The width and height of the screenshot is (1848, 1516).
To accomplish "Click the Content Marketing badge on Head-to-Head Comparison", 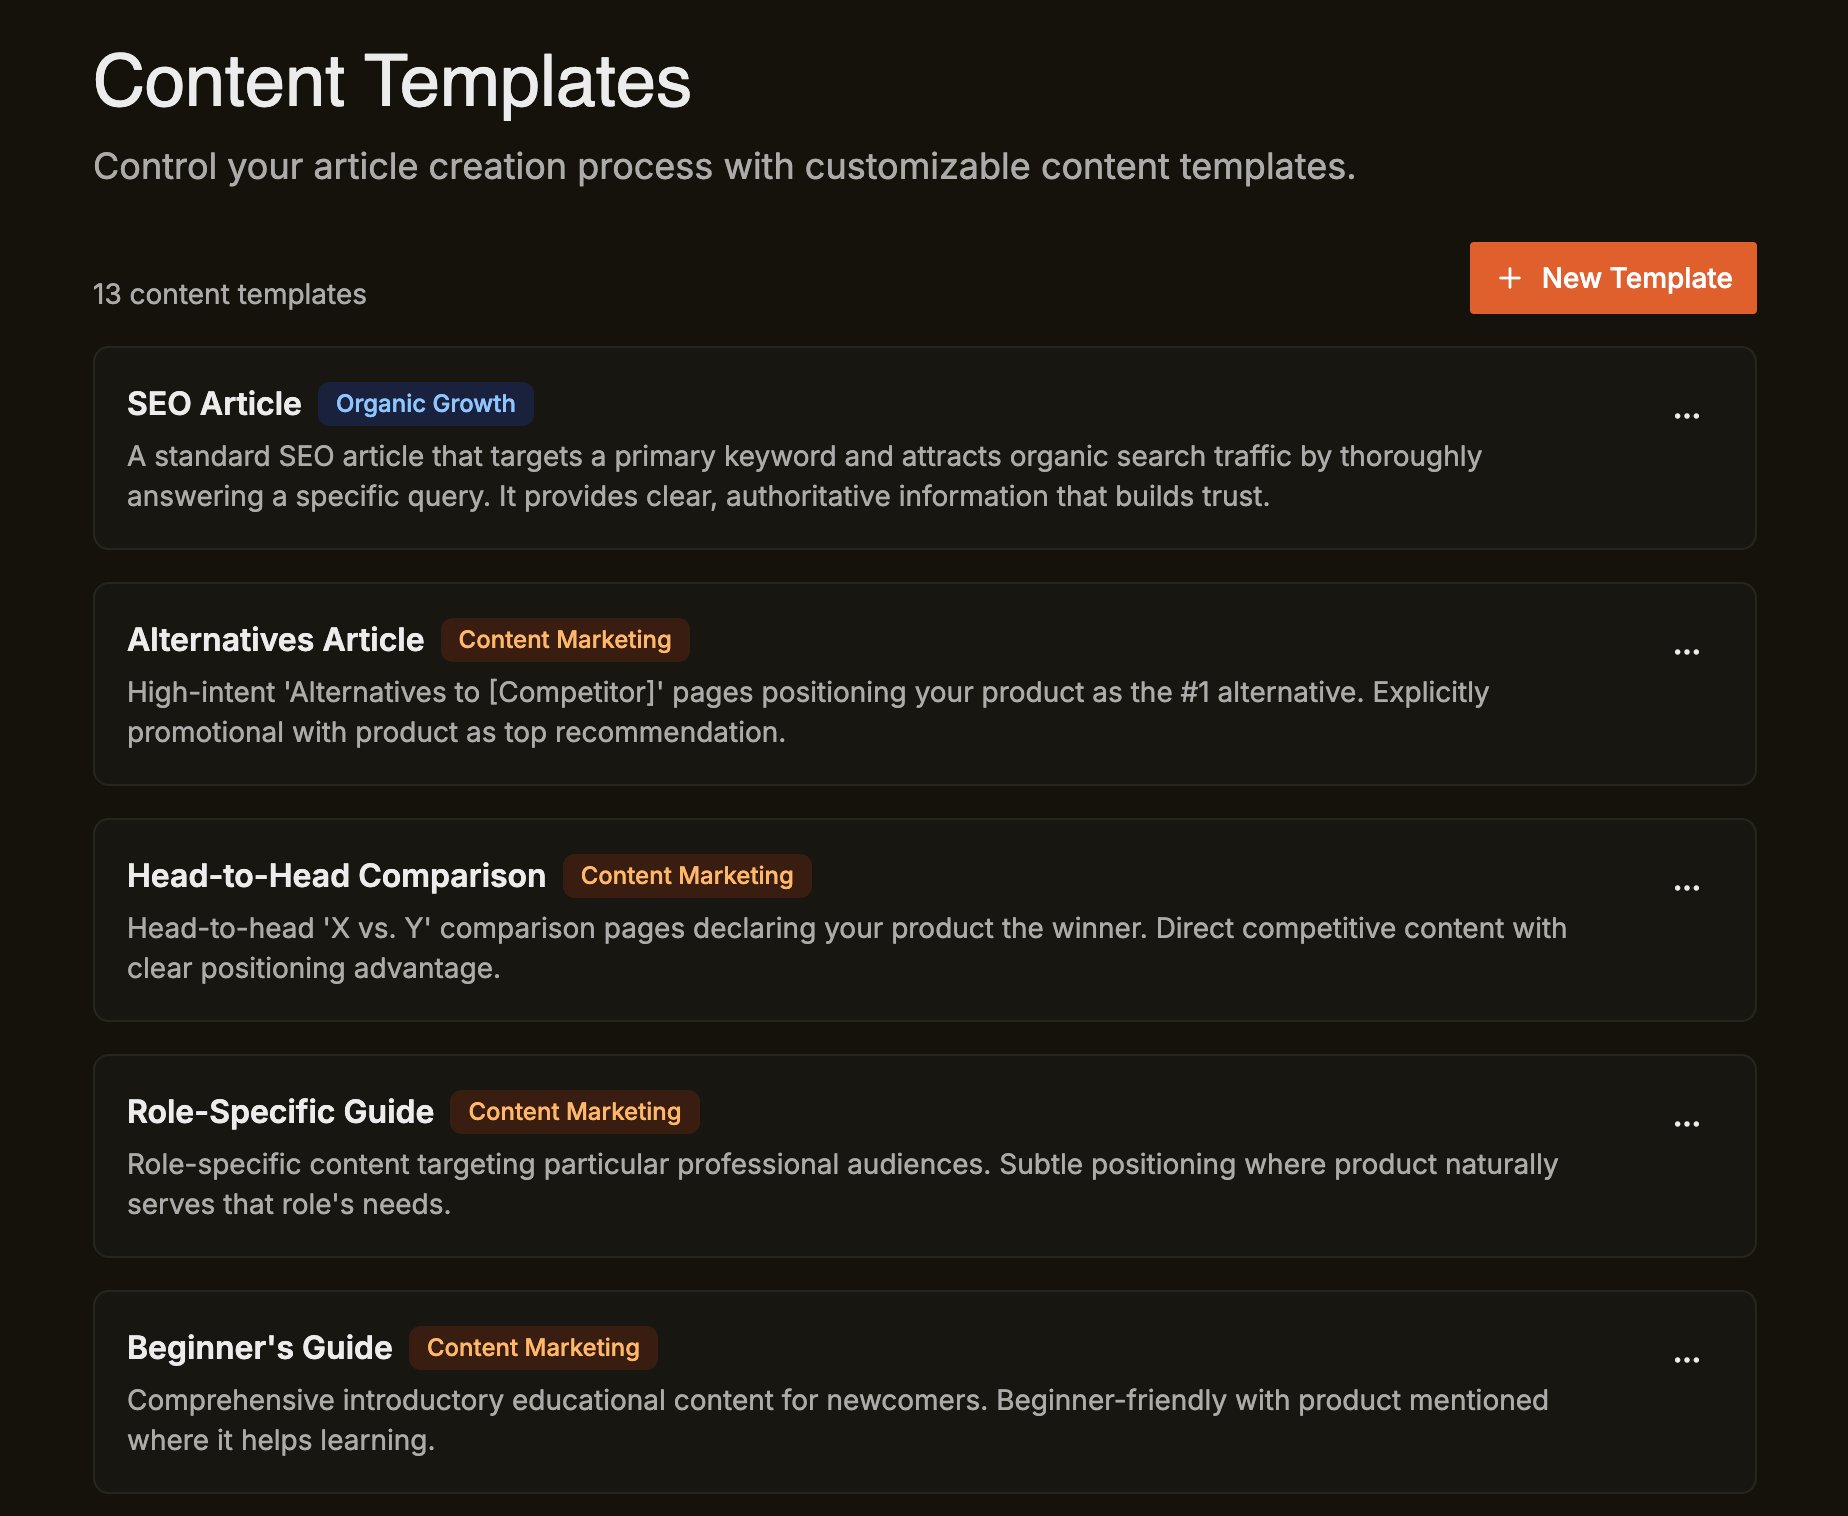I will click(x=687, y=875).
